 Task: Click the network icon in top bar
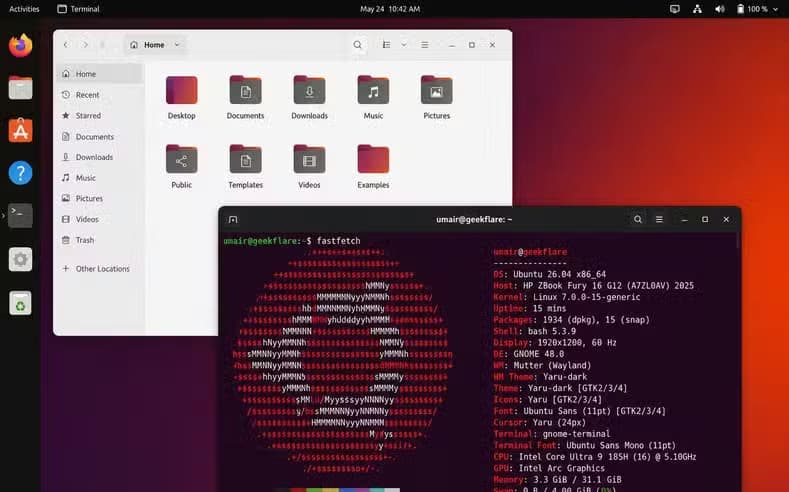pos(697,9)
